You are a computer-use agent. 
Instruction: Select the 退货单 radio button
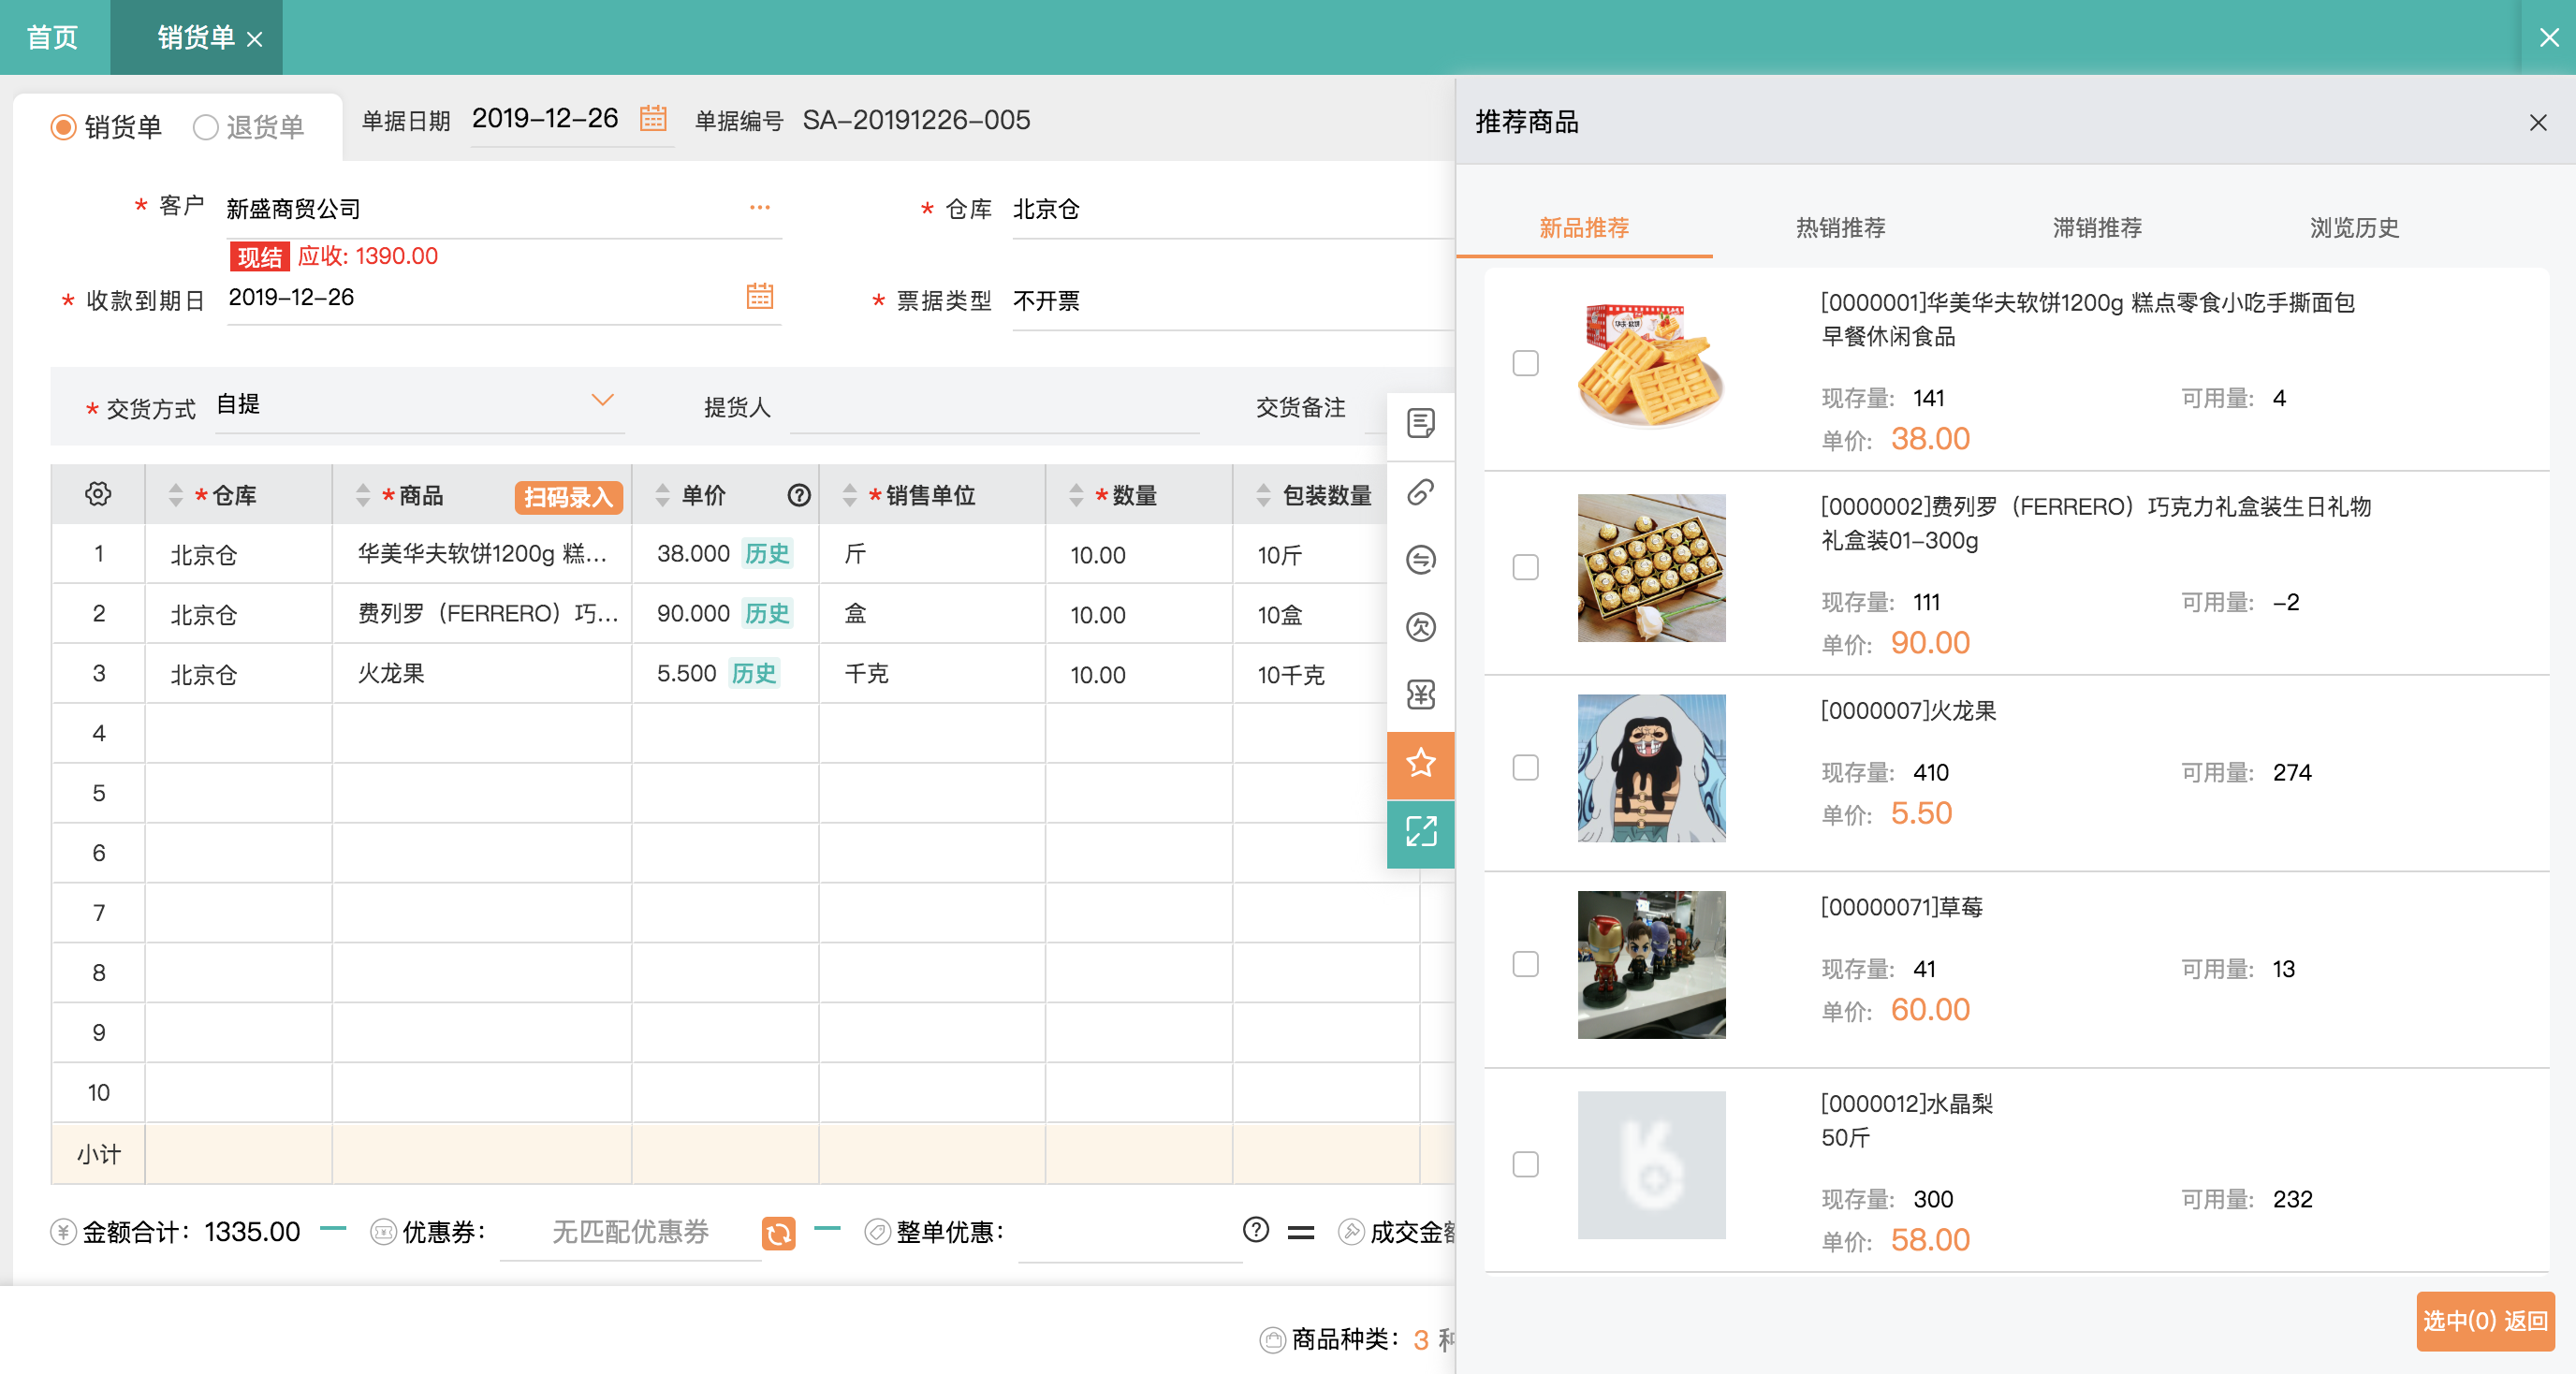click(x=206, y=121)
